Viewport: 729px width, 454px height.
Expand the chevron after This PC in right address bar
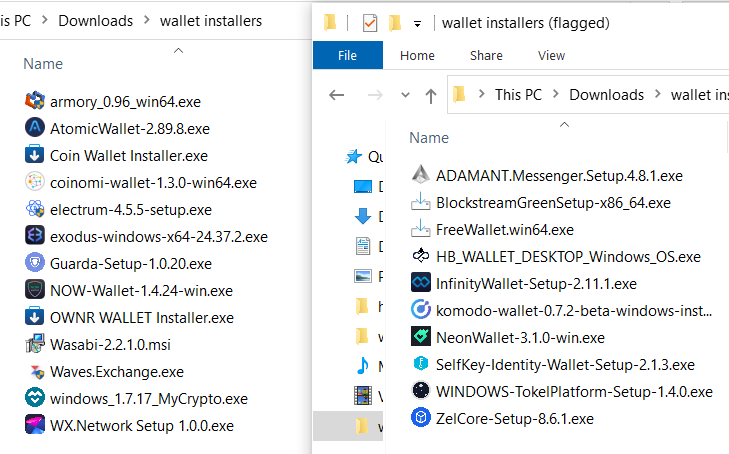click(554, 95)
